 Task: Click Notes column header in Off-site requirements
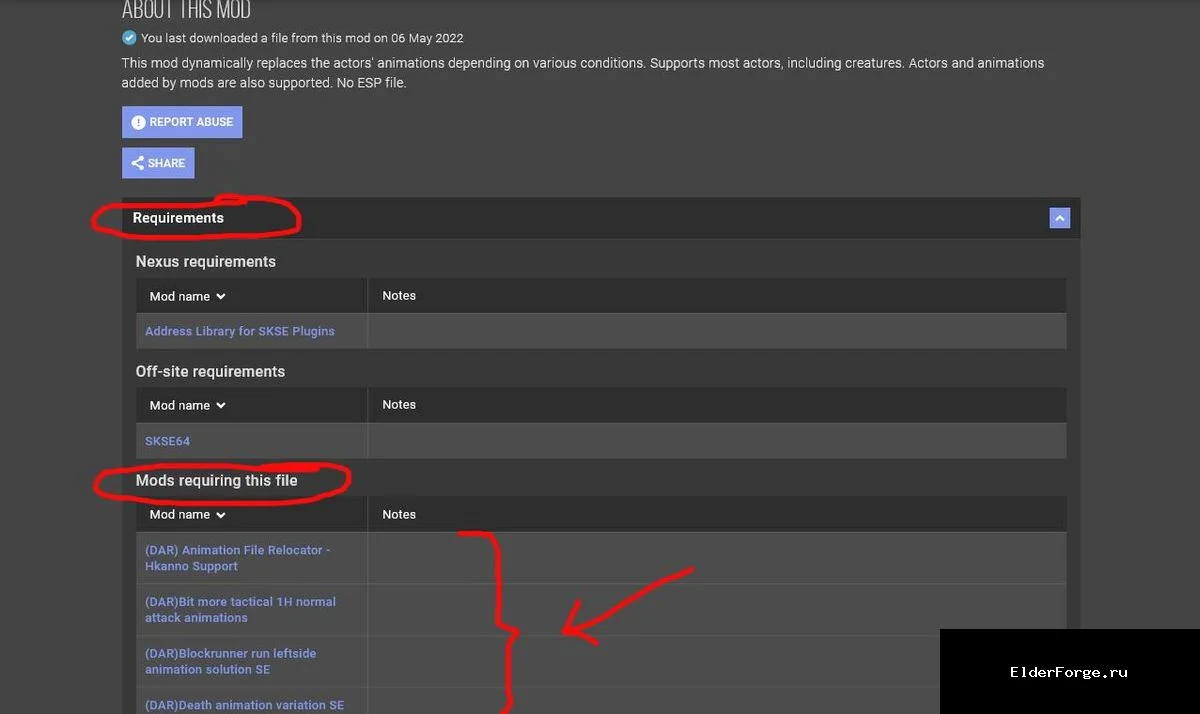(399, 405)
